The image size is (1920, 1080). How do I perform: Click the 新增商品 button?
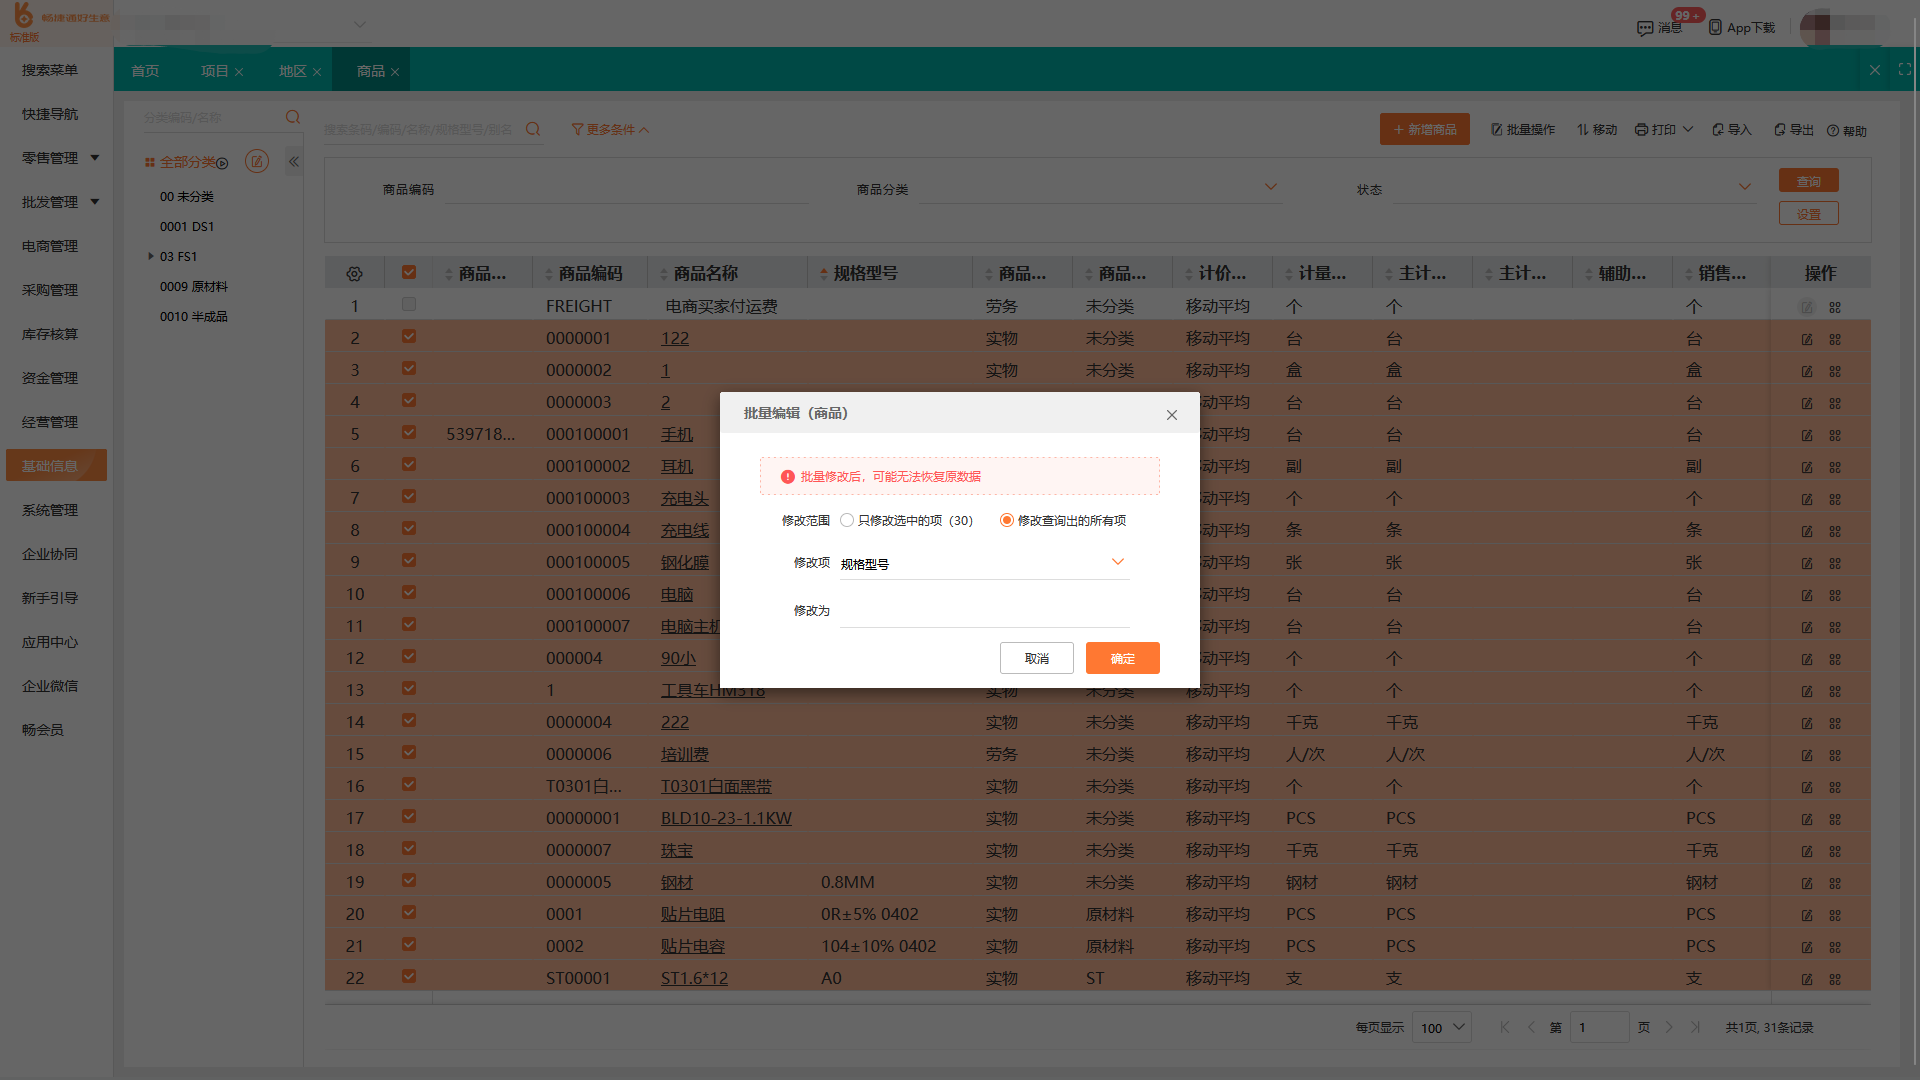coord(1422,129)
